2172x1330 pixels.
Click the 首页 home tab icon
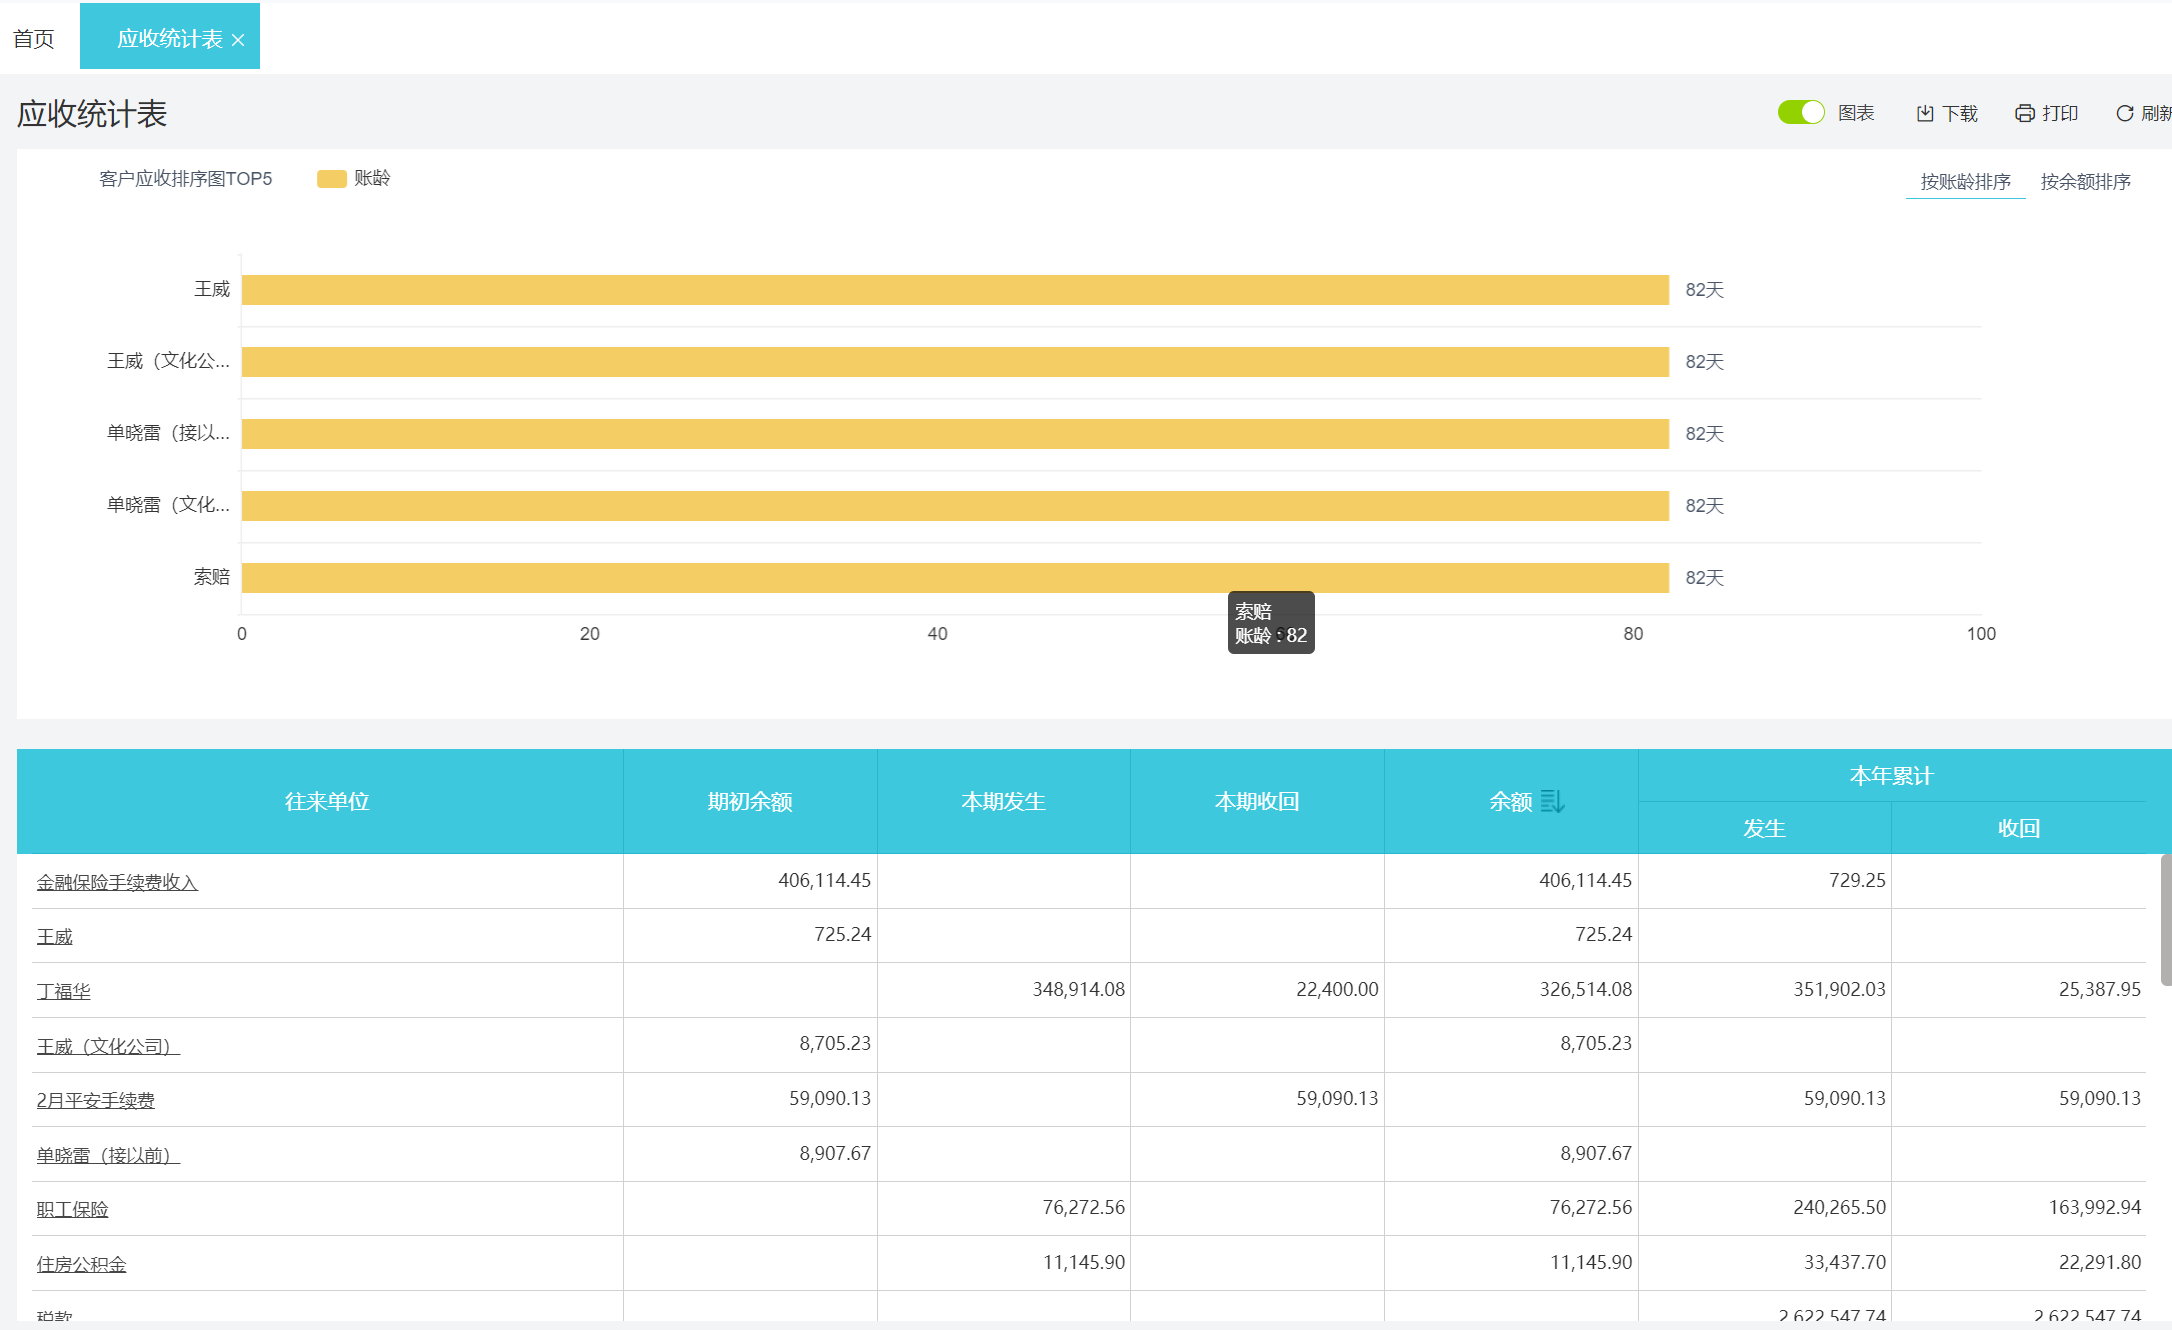point(36,37)
